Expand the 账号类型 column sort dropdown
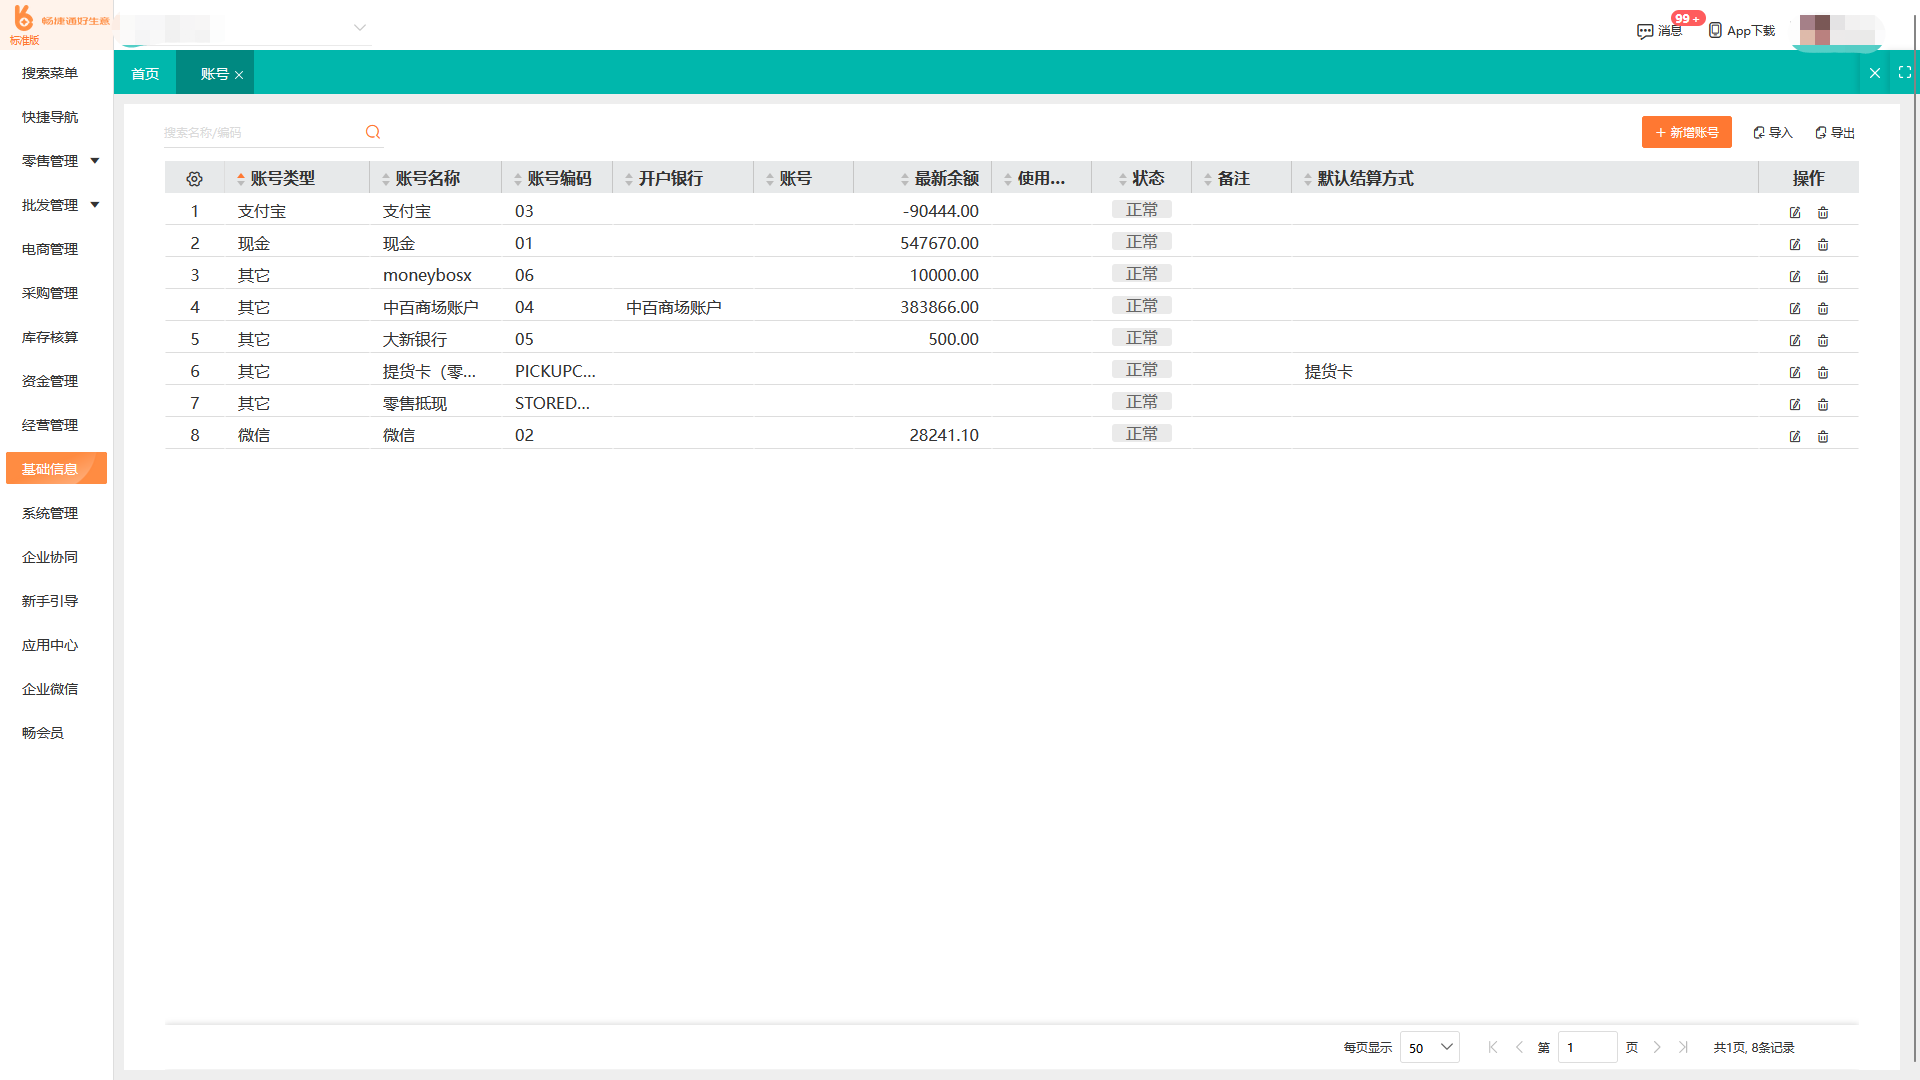1920x1080 pixels. pos(237,178)
